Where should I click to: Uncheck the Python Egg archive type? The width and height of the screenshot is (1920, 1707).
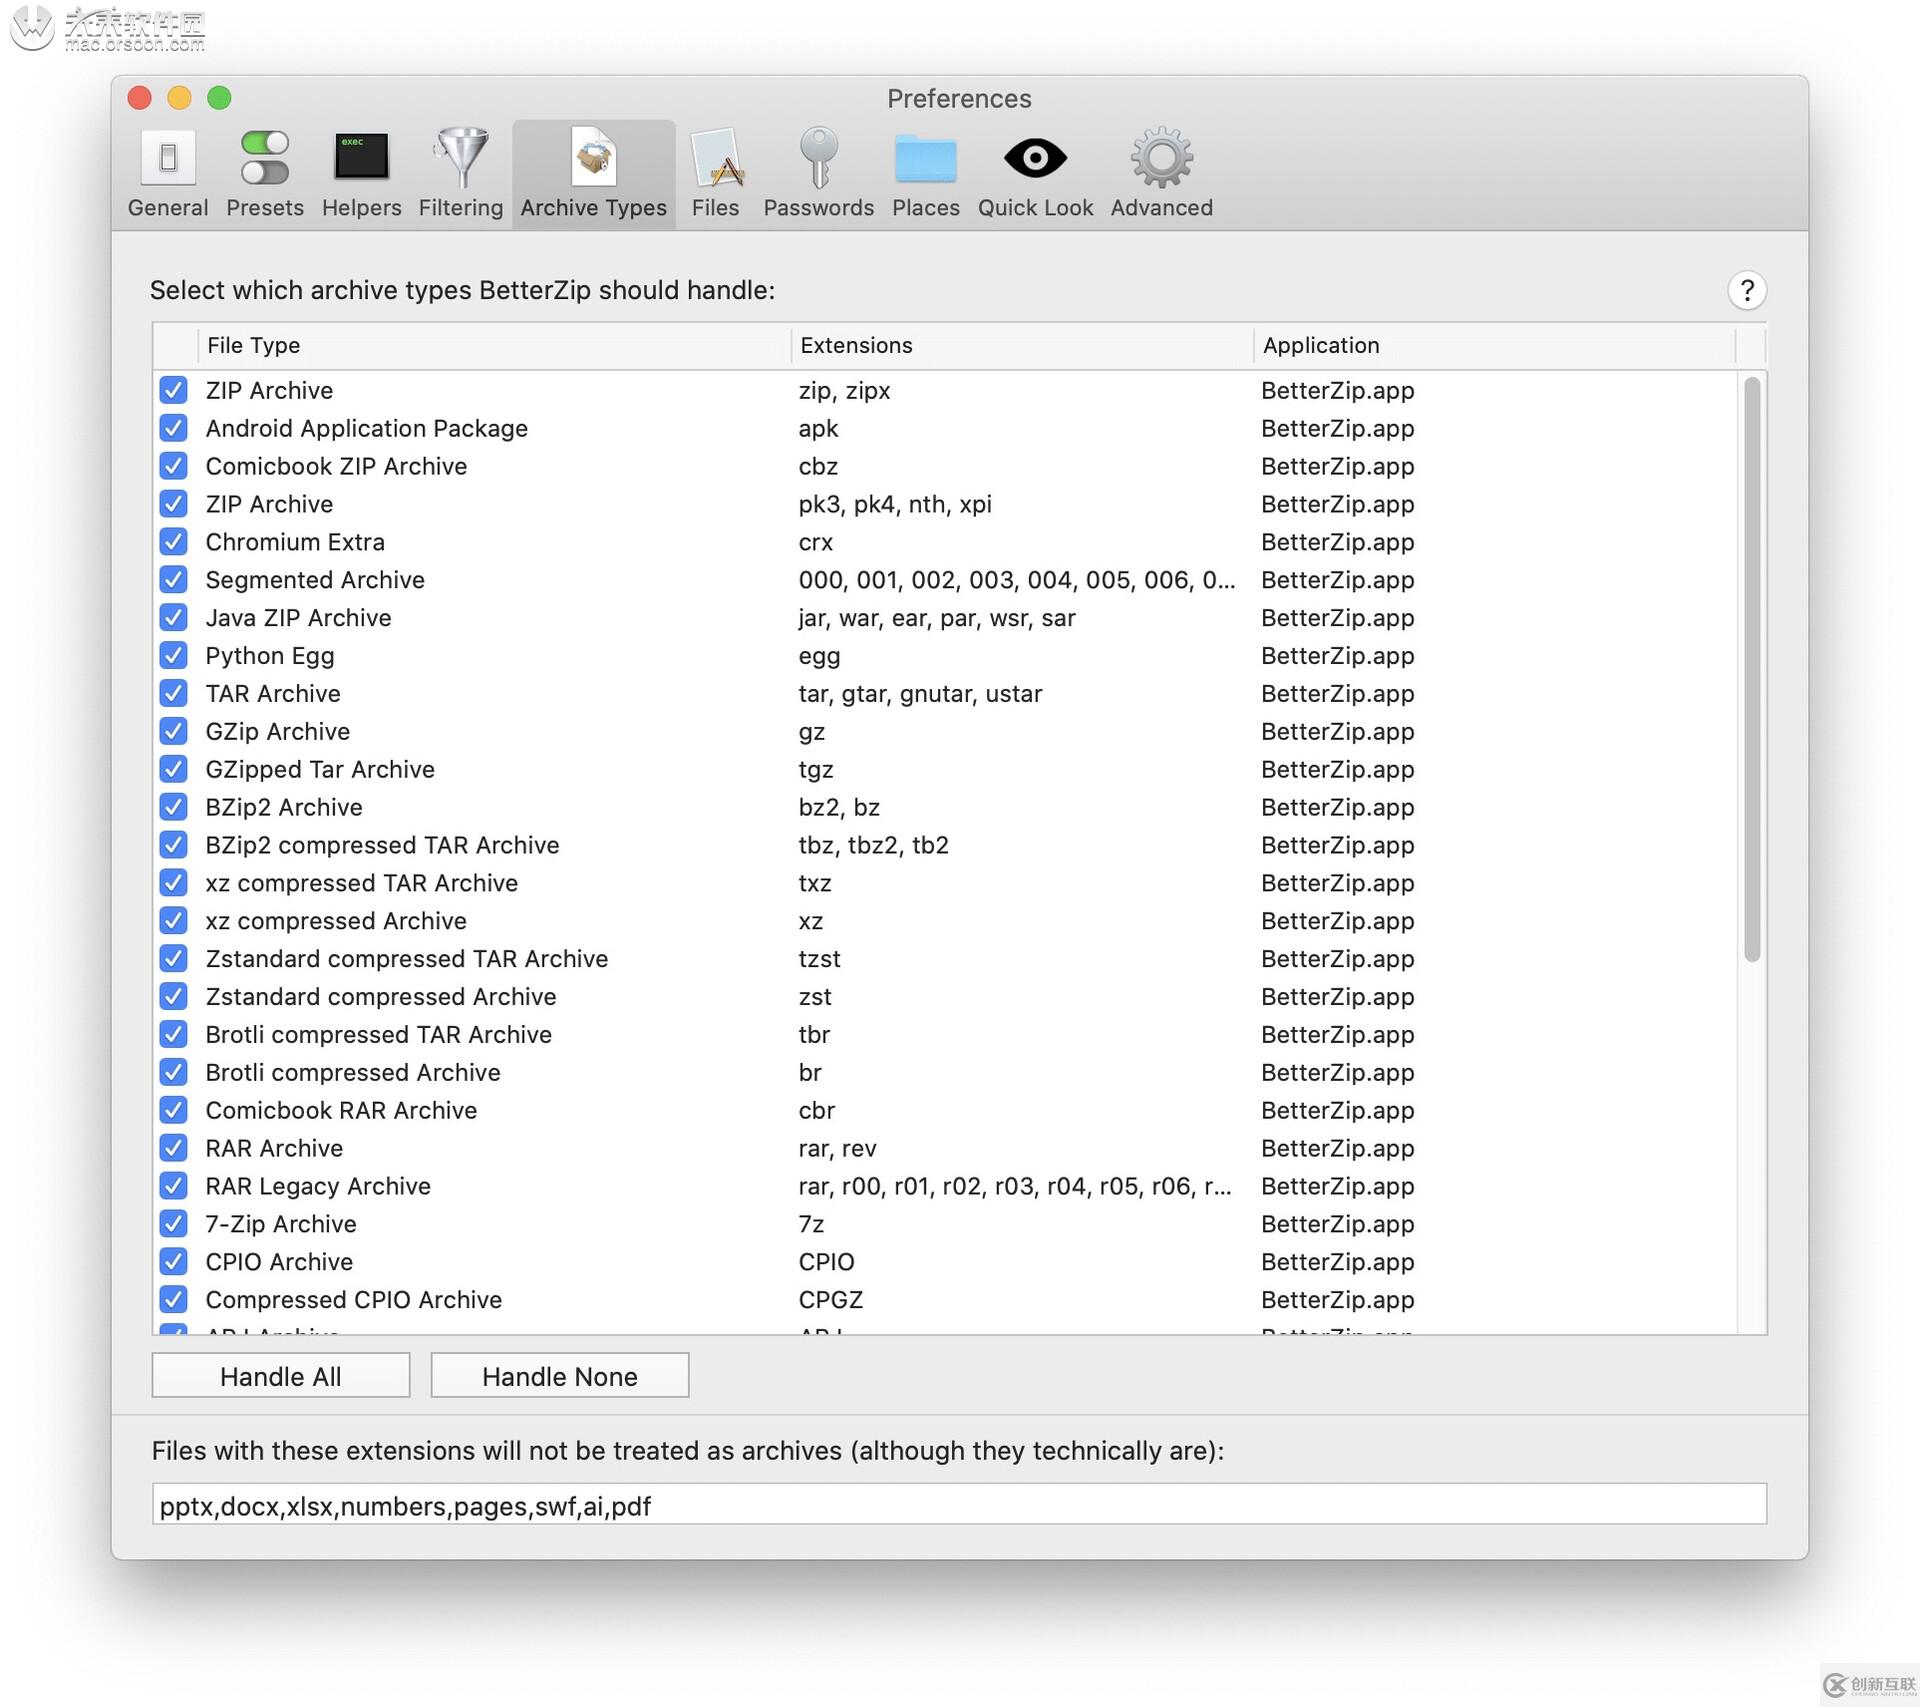173,656
